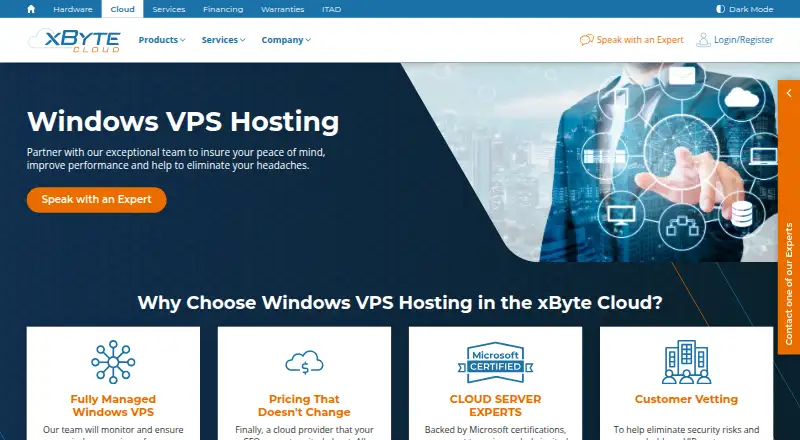Screen dimensions: 800x440
Task: Expand the side panel using arrow chevron
Action: [x=789, y=93]
